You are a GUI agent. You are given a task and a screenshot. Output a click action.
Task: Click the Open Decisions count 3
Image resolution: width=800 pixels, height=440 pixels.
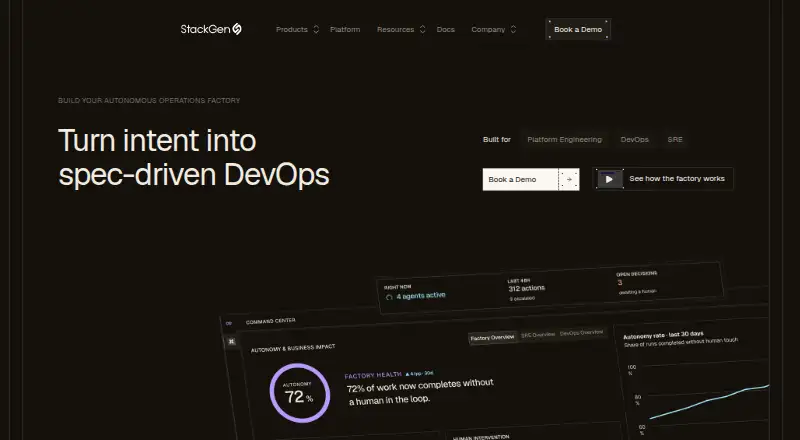tap(620, 282)
